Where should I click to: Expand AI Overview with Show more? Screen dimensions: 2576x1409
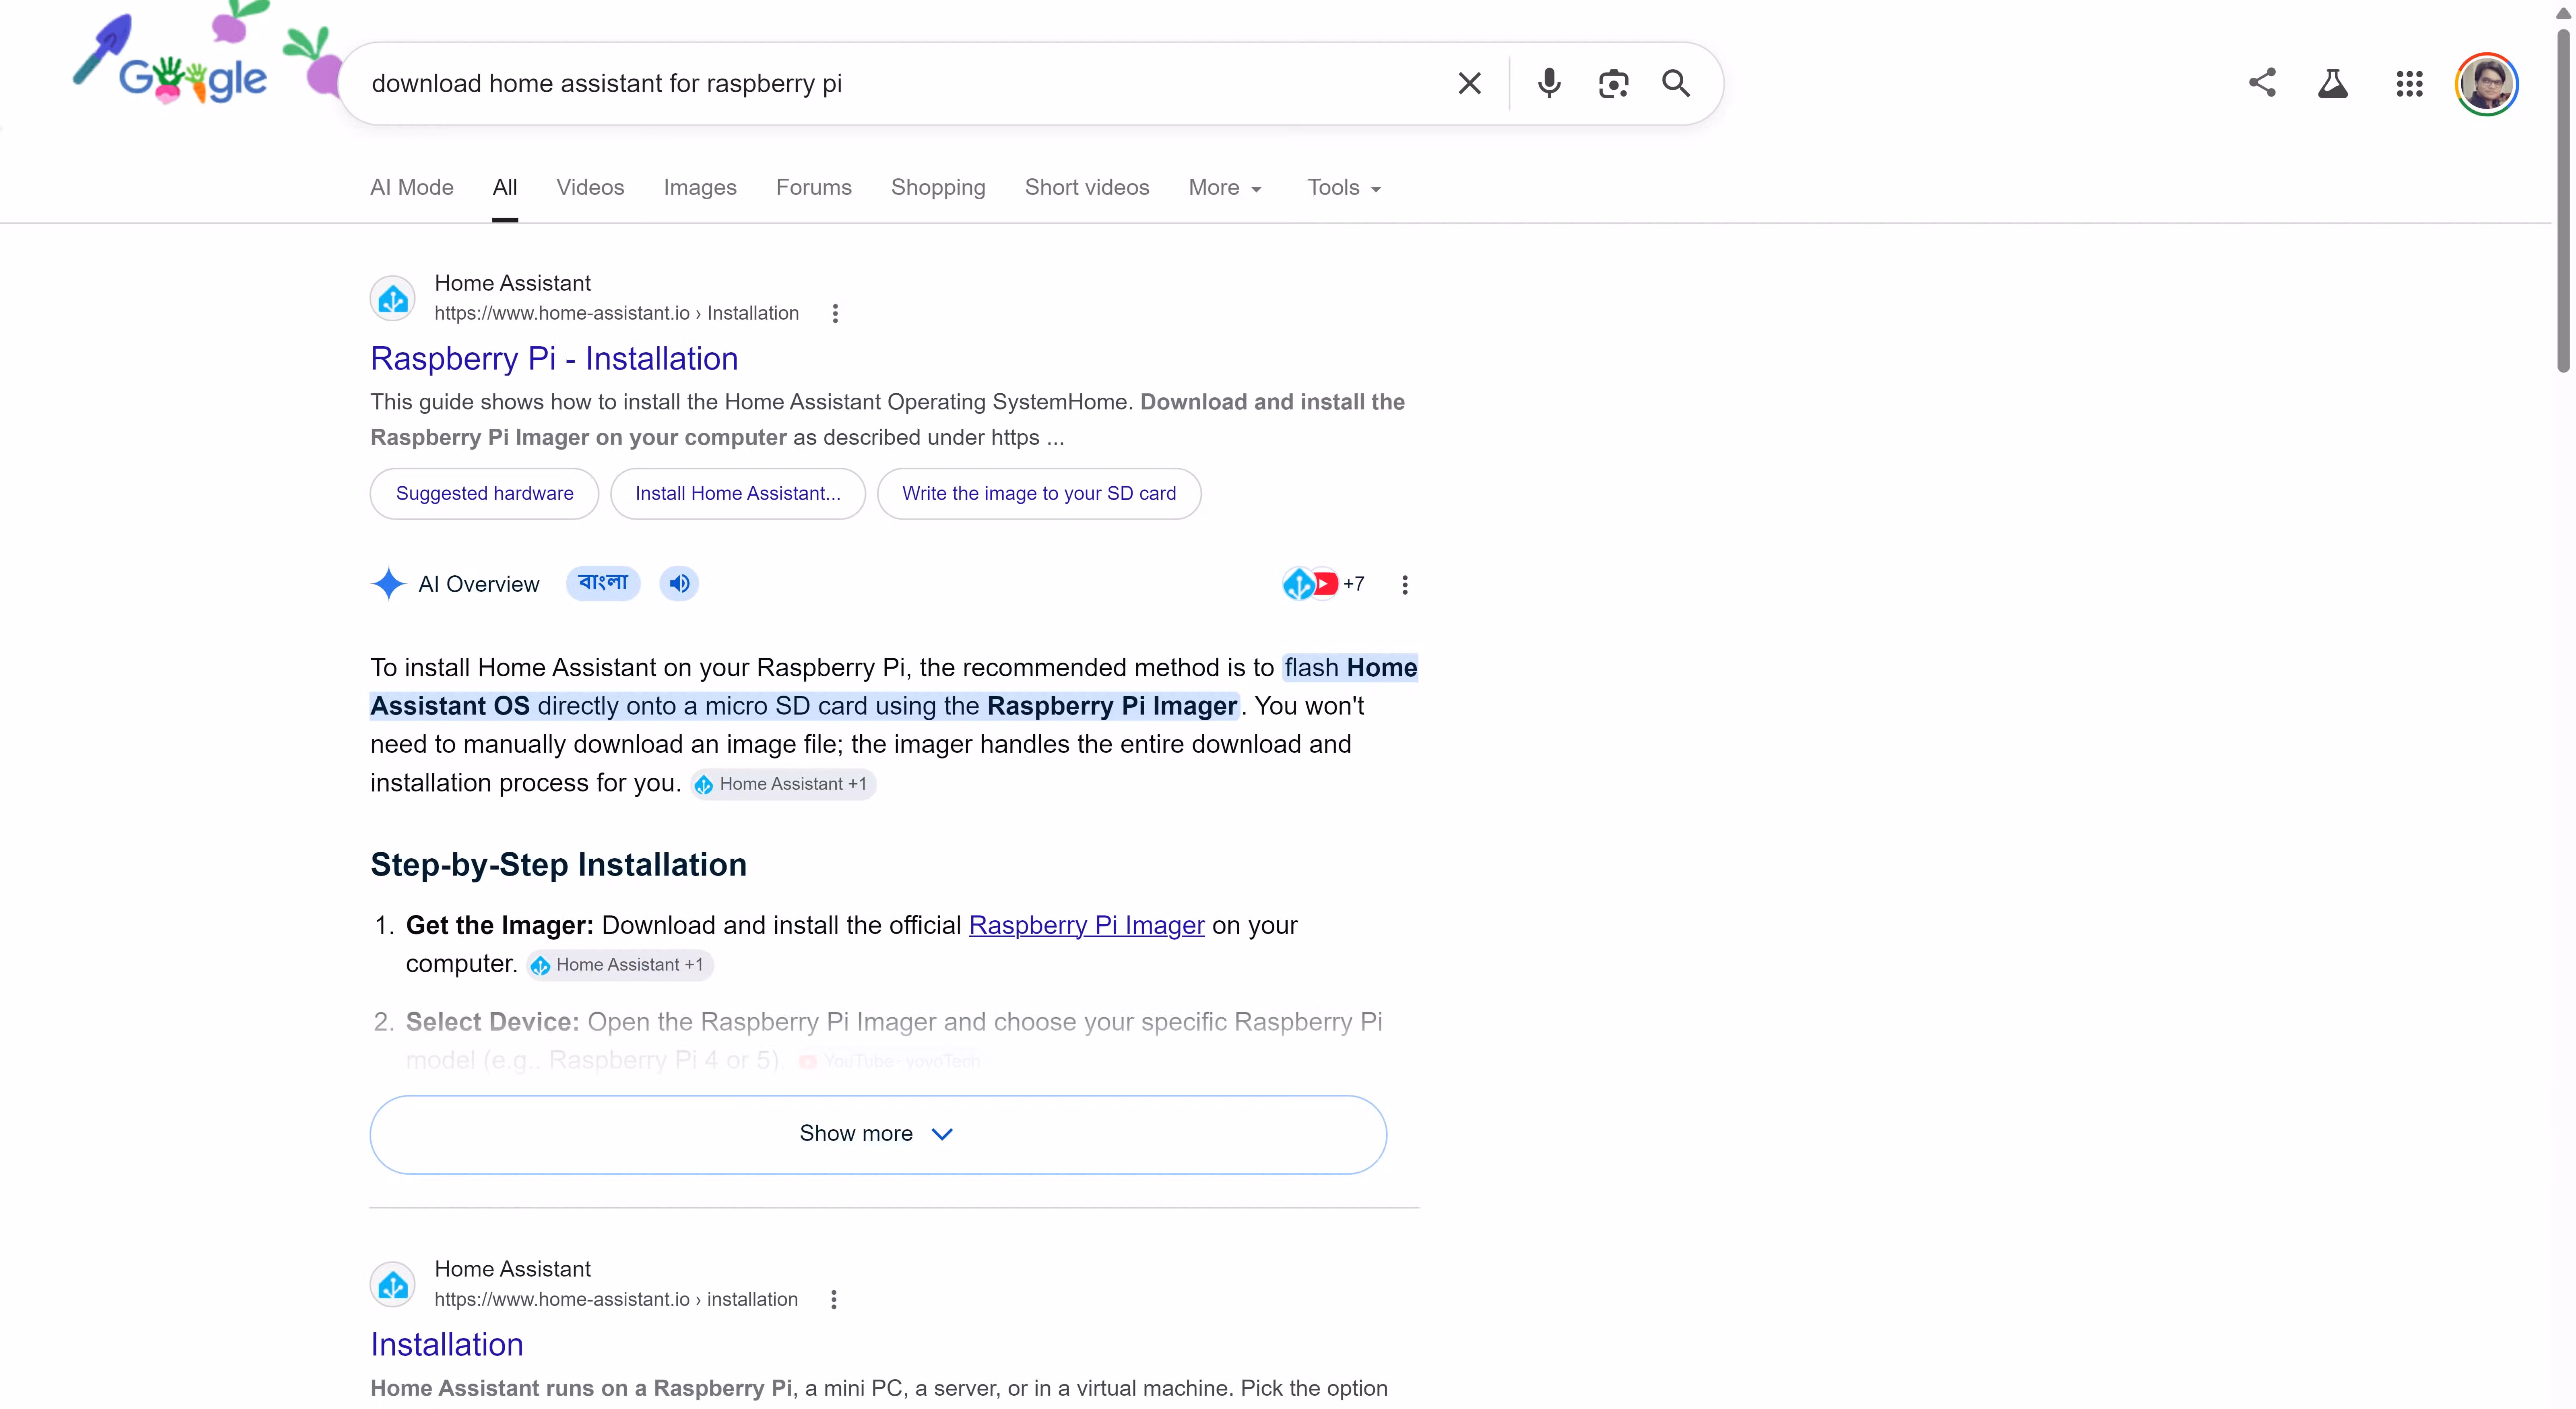(x=878, y=1134)
